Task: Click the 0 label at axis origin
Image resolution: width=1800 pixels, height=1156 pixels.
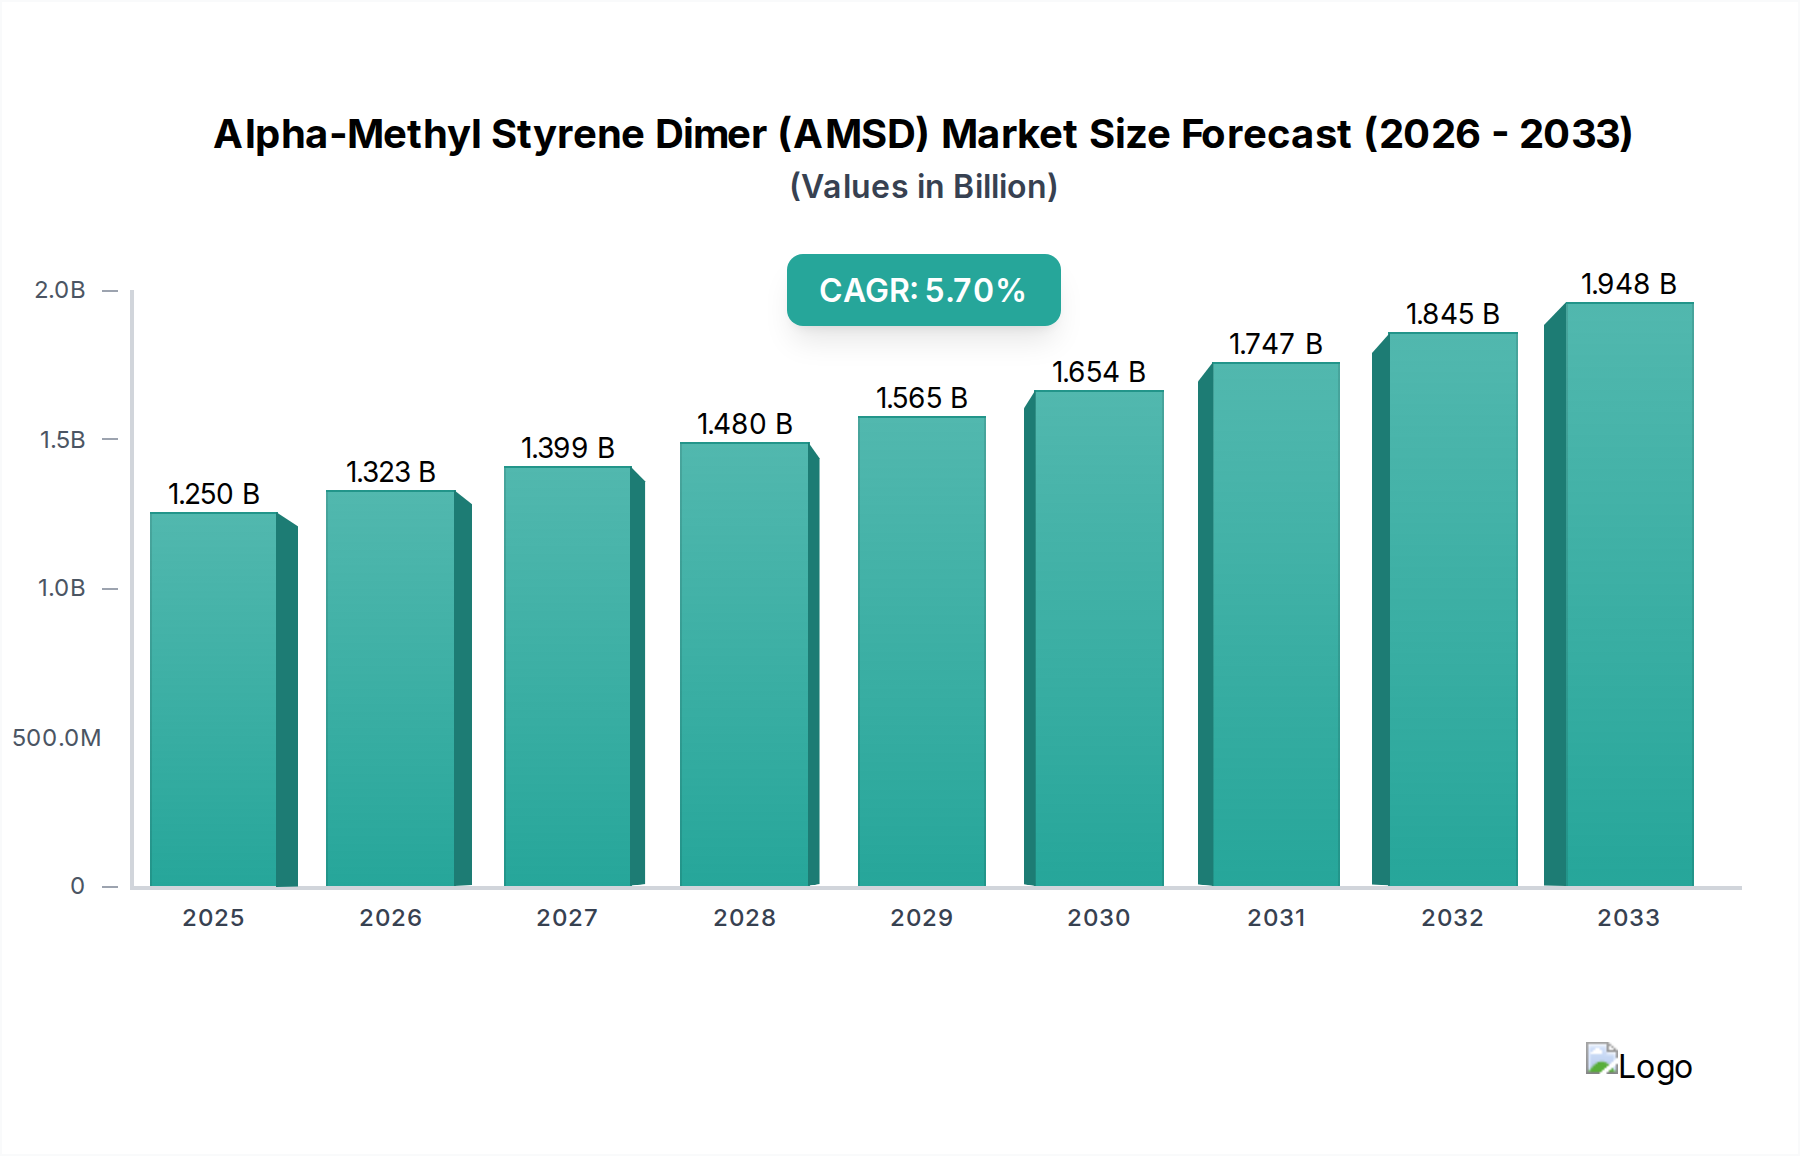Action: 77,885
